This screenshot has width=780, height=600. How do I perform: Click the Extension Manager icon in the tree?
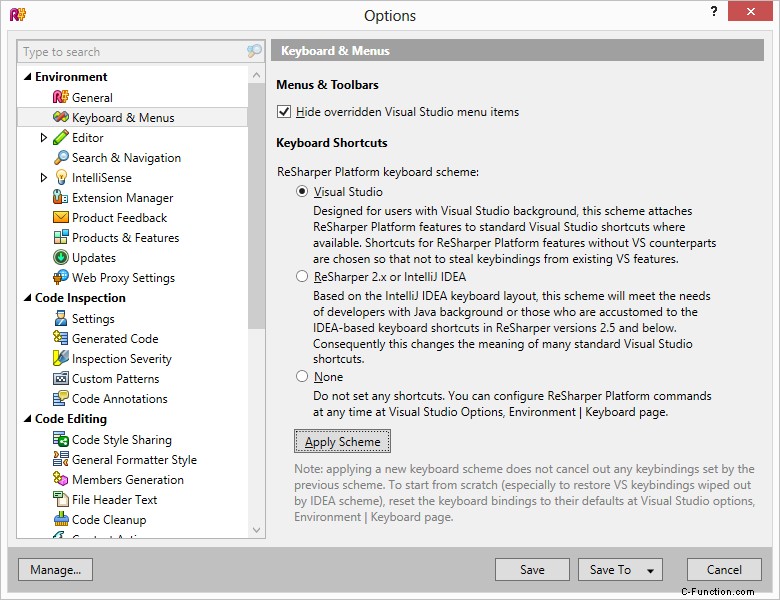click(60, 198)
